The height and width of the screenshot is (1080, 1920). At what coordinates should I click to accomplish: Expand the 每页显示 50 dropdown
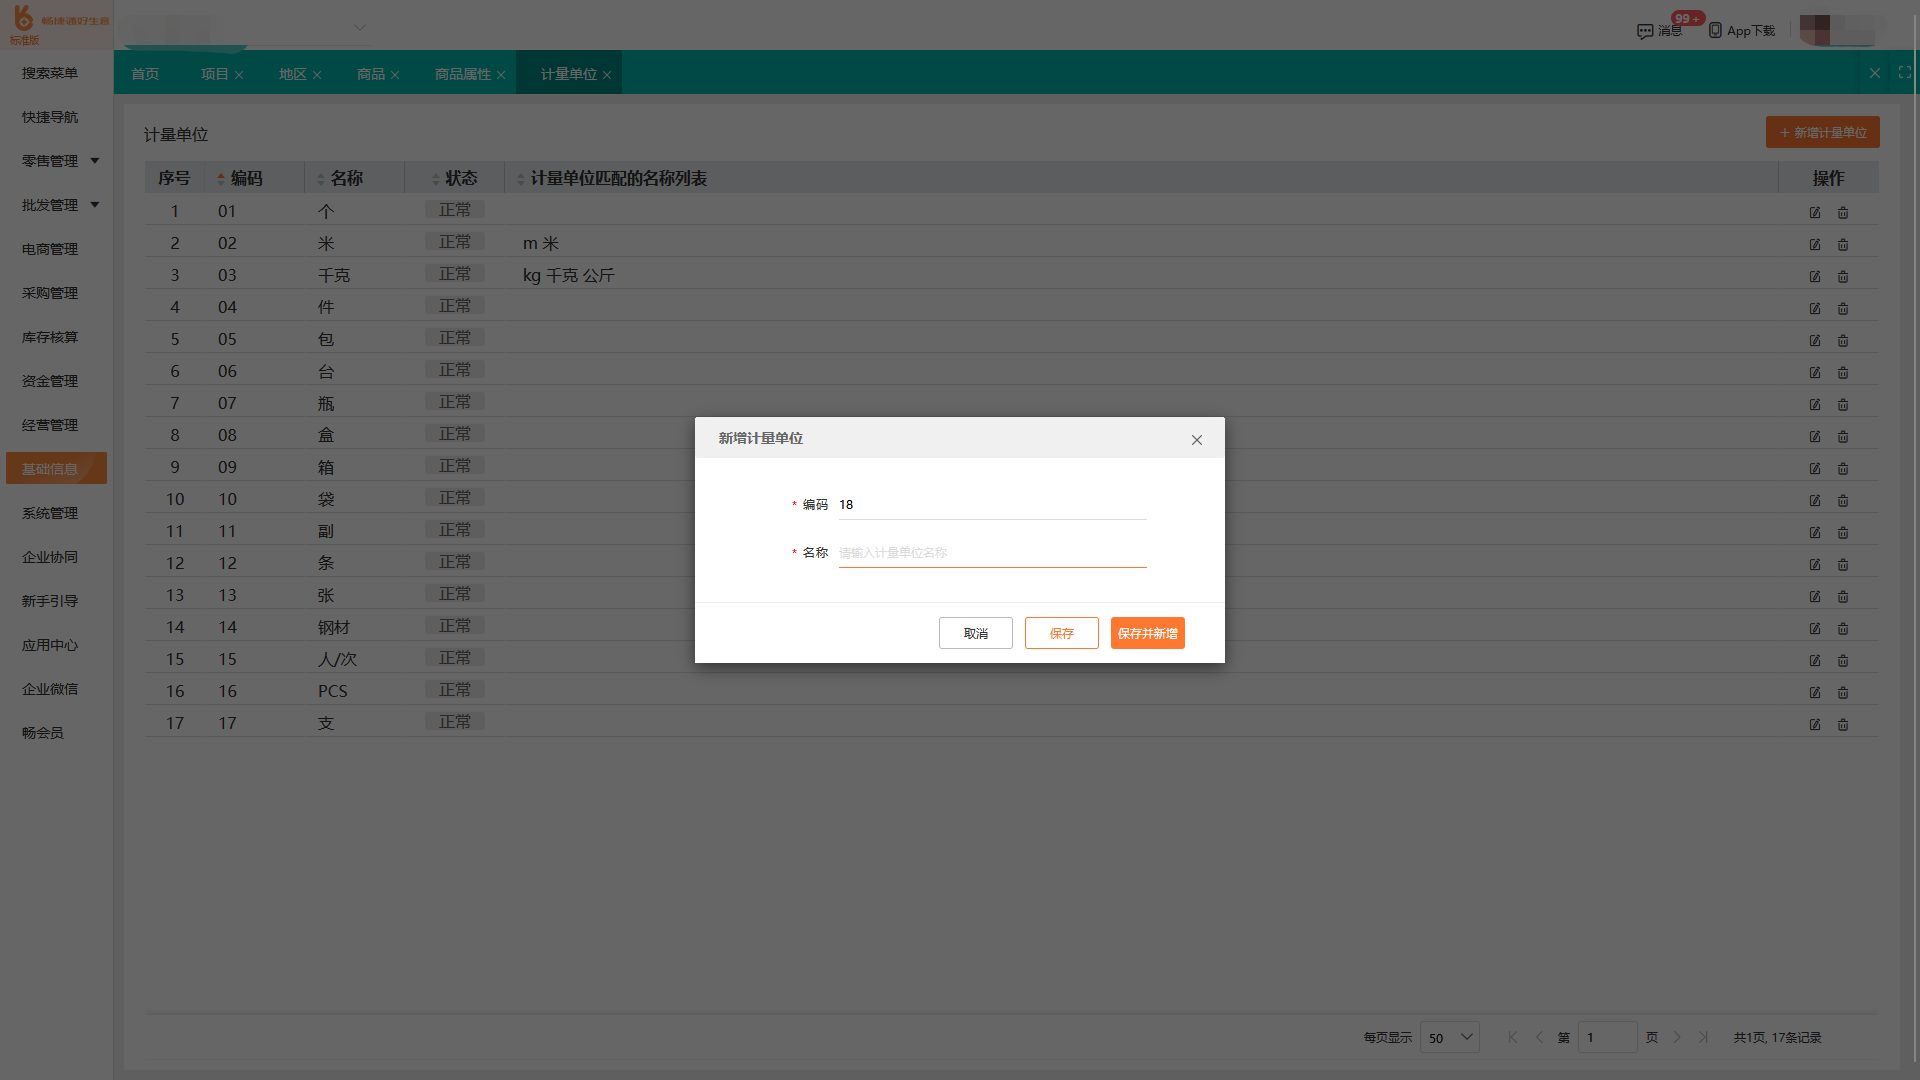point(1451,1038)
